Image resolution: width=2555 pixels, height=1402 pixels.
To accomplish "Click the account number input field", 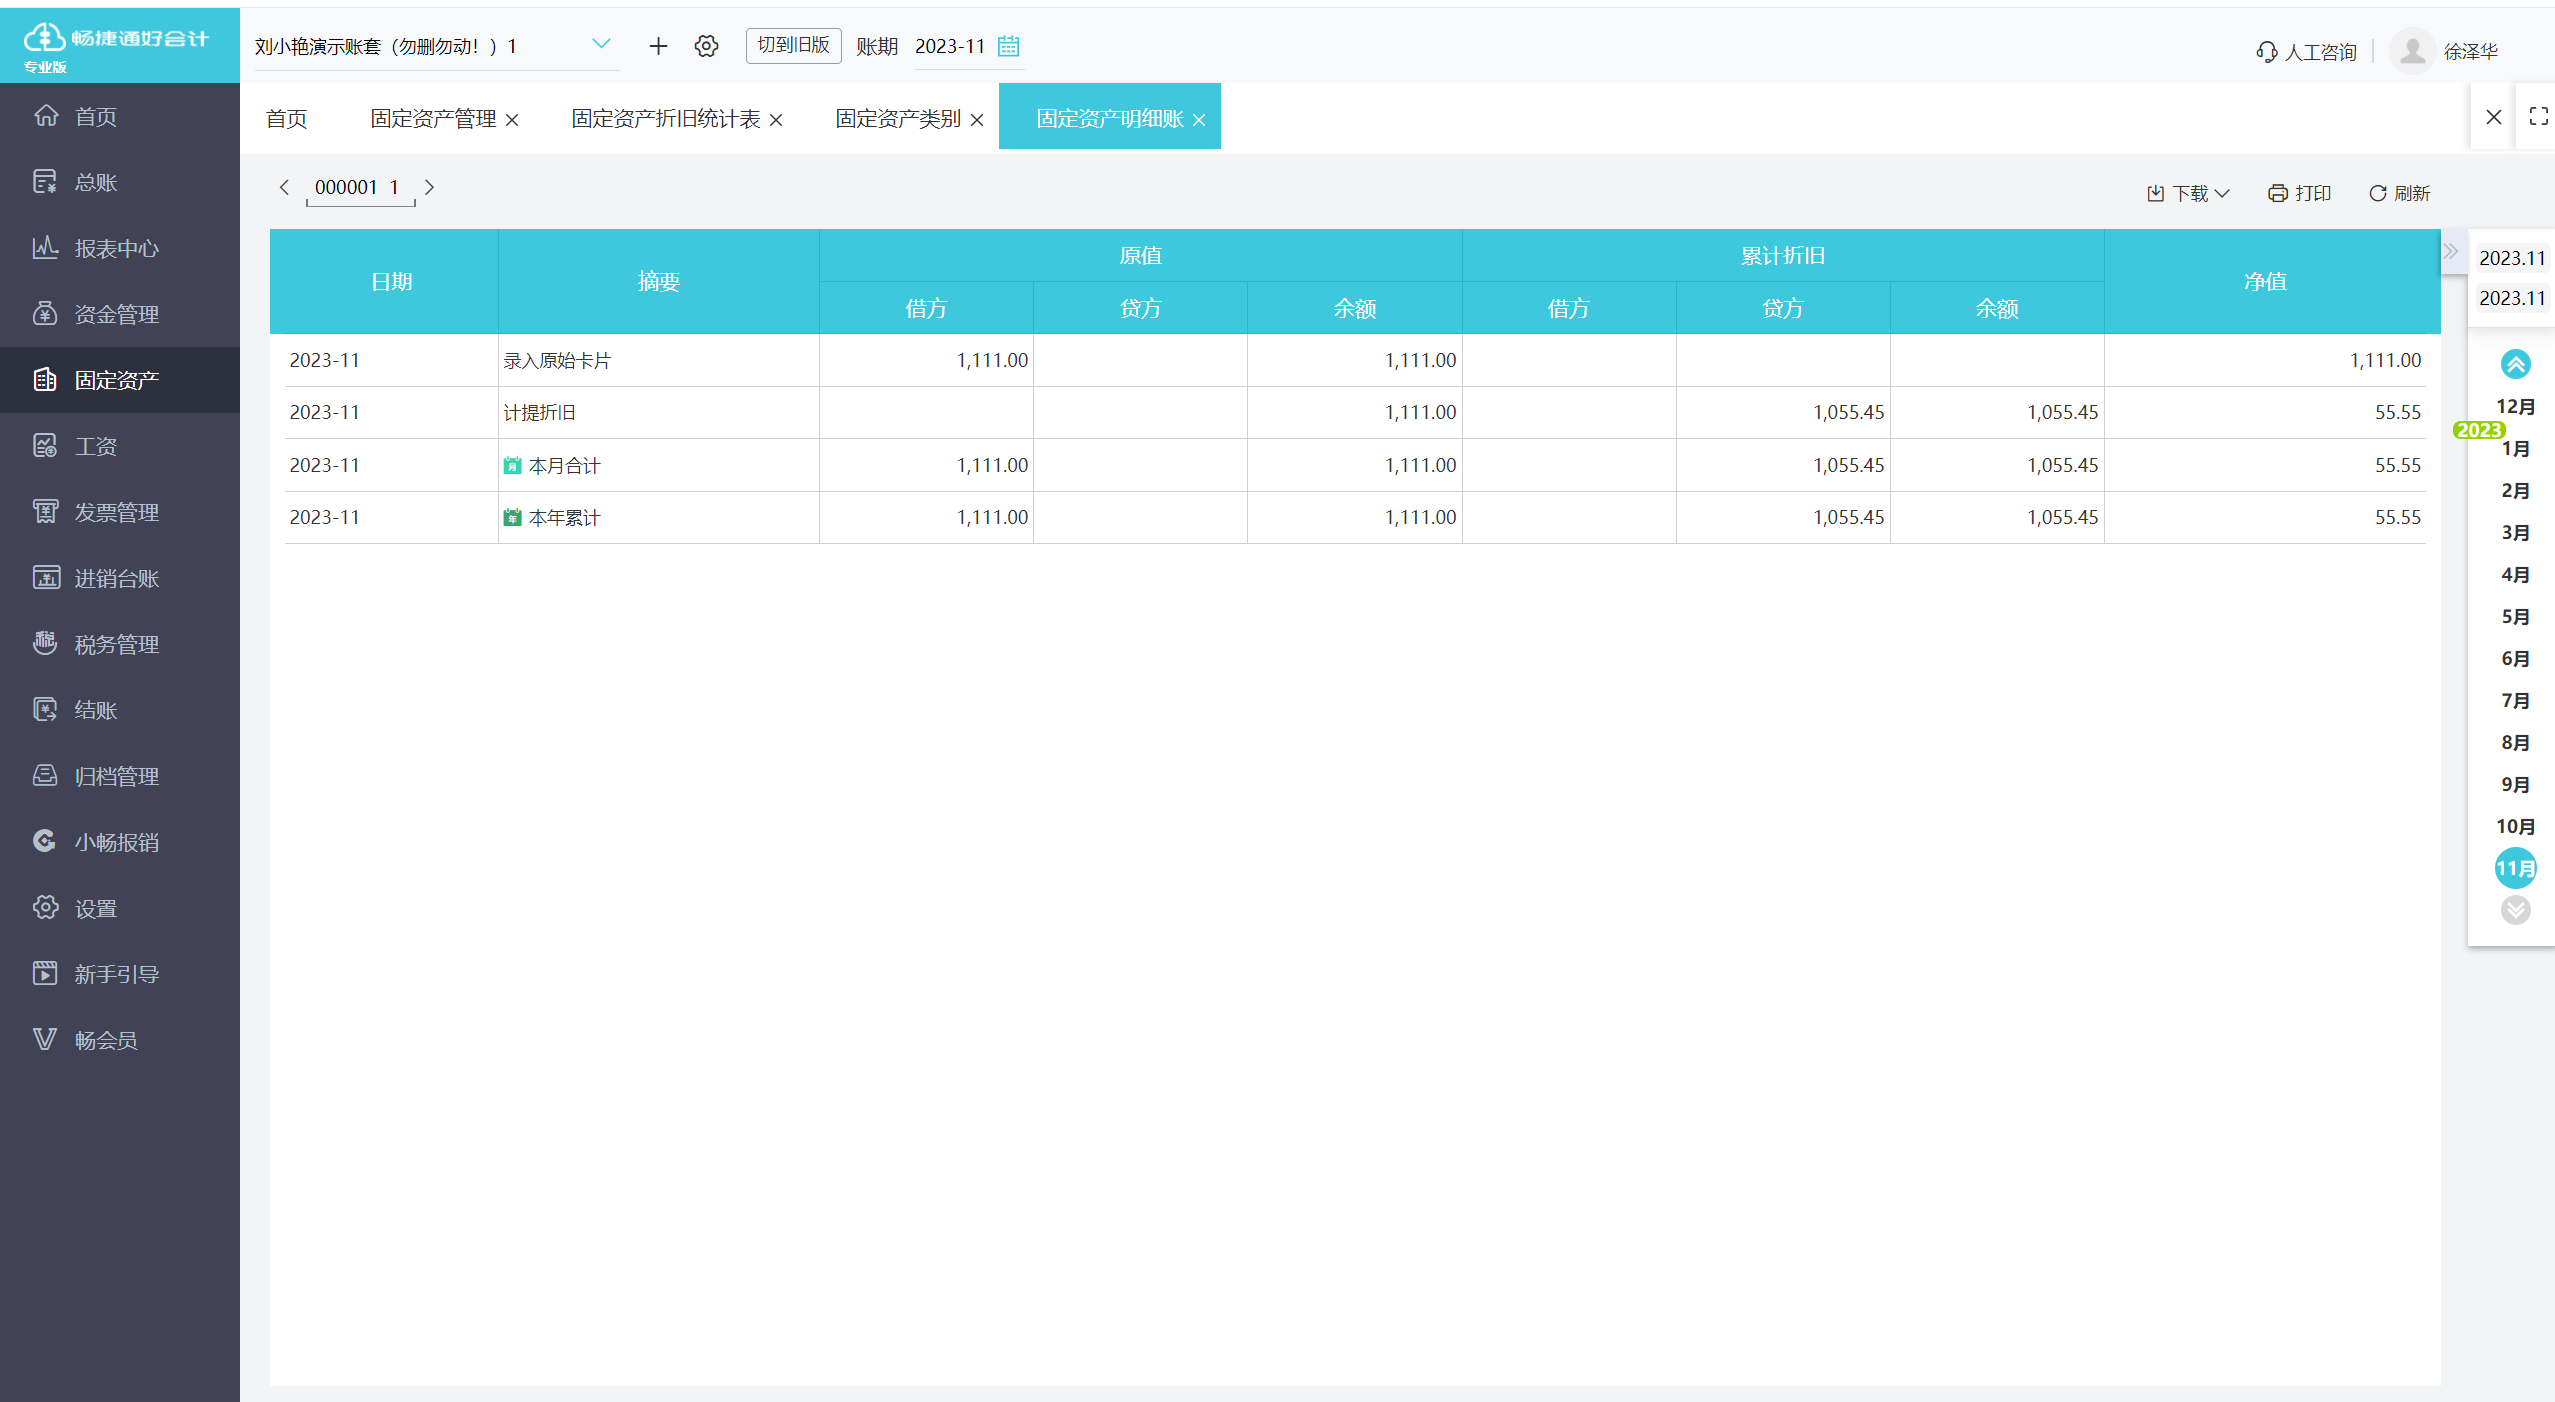I will [x=357, y=186].
